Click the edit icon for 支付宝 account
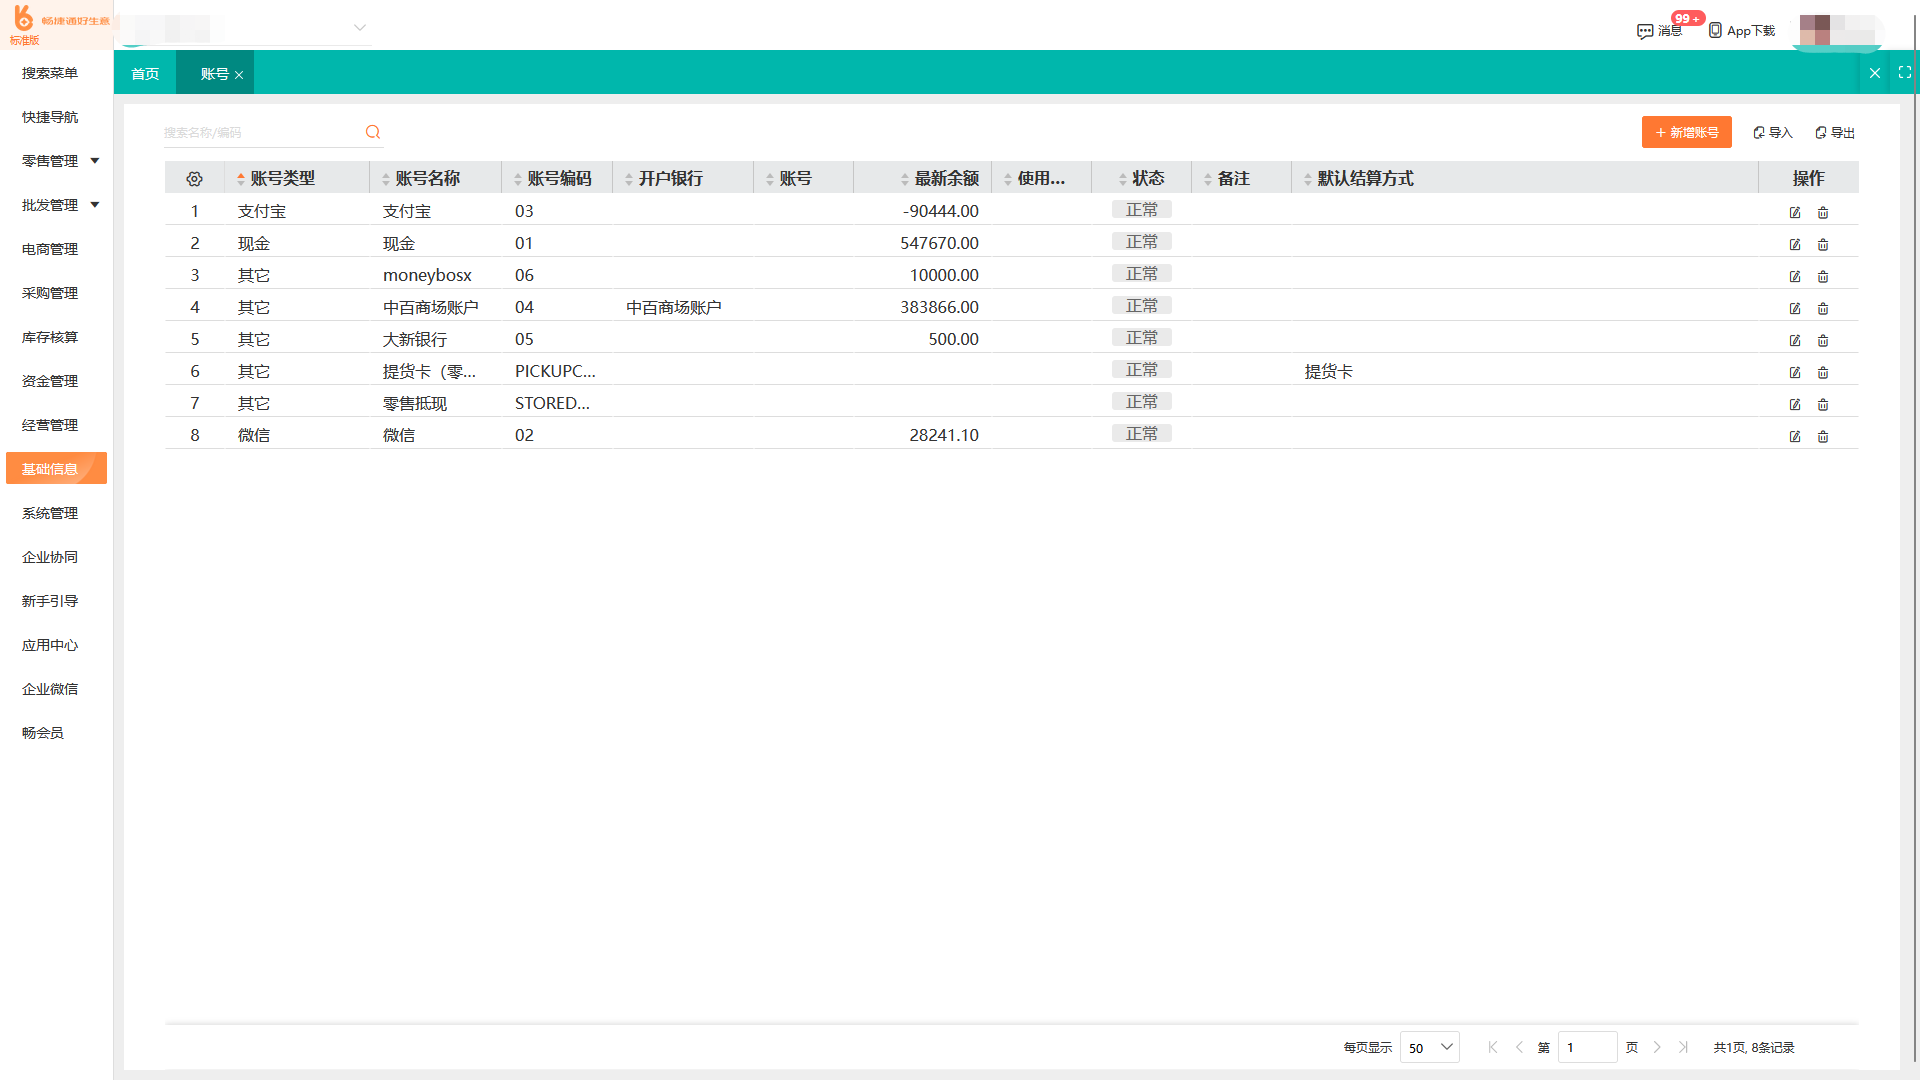This screenshot has width=1920, height=1080. tap(1795, 211)
